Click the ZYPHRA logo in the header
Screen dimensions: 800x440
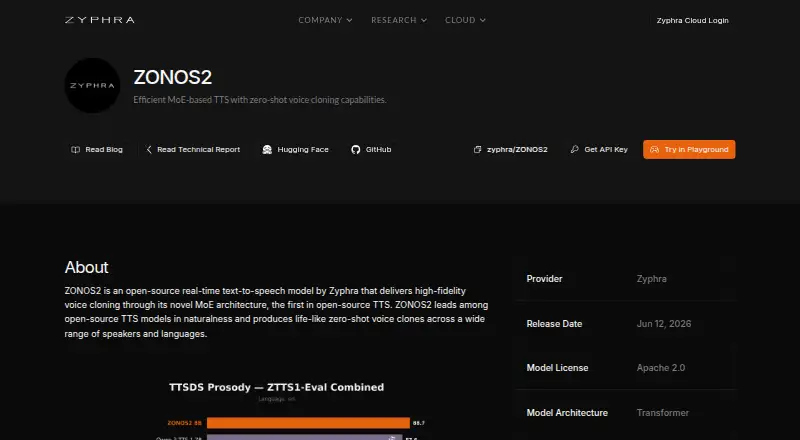(99, 20)
